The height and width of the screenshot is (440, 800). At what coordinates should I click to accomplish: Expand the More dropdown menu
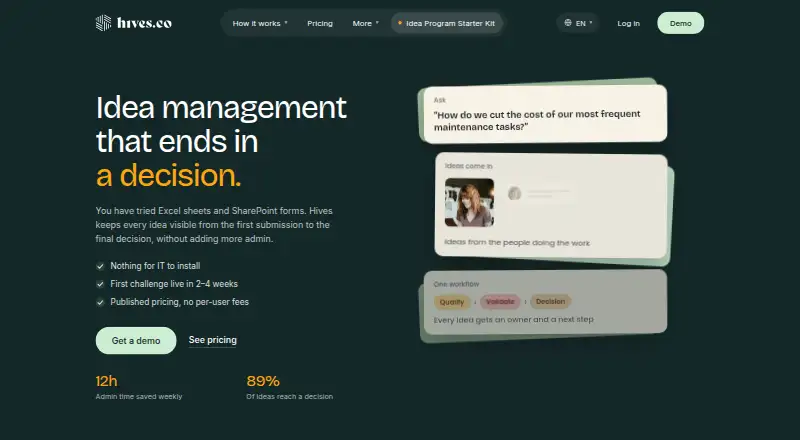tap(365, 23)
